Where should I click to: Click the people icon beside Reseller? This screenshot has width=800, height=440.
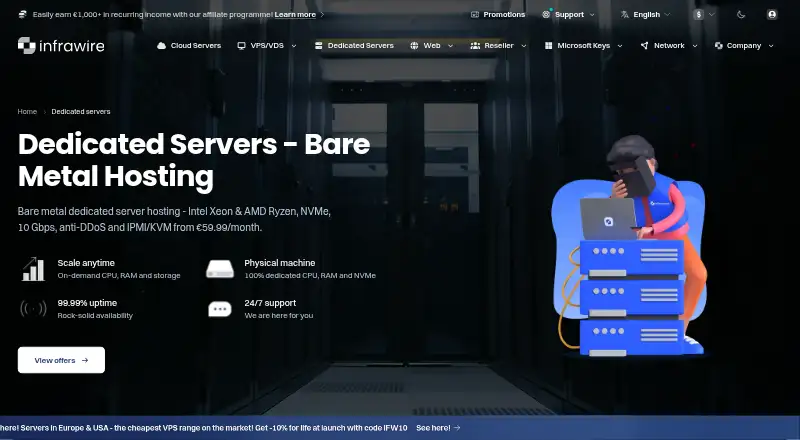[475, 45]
